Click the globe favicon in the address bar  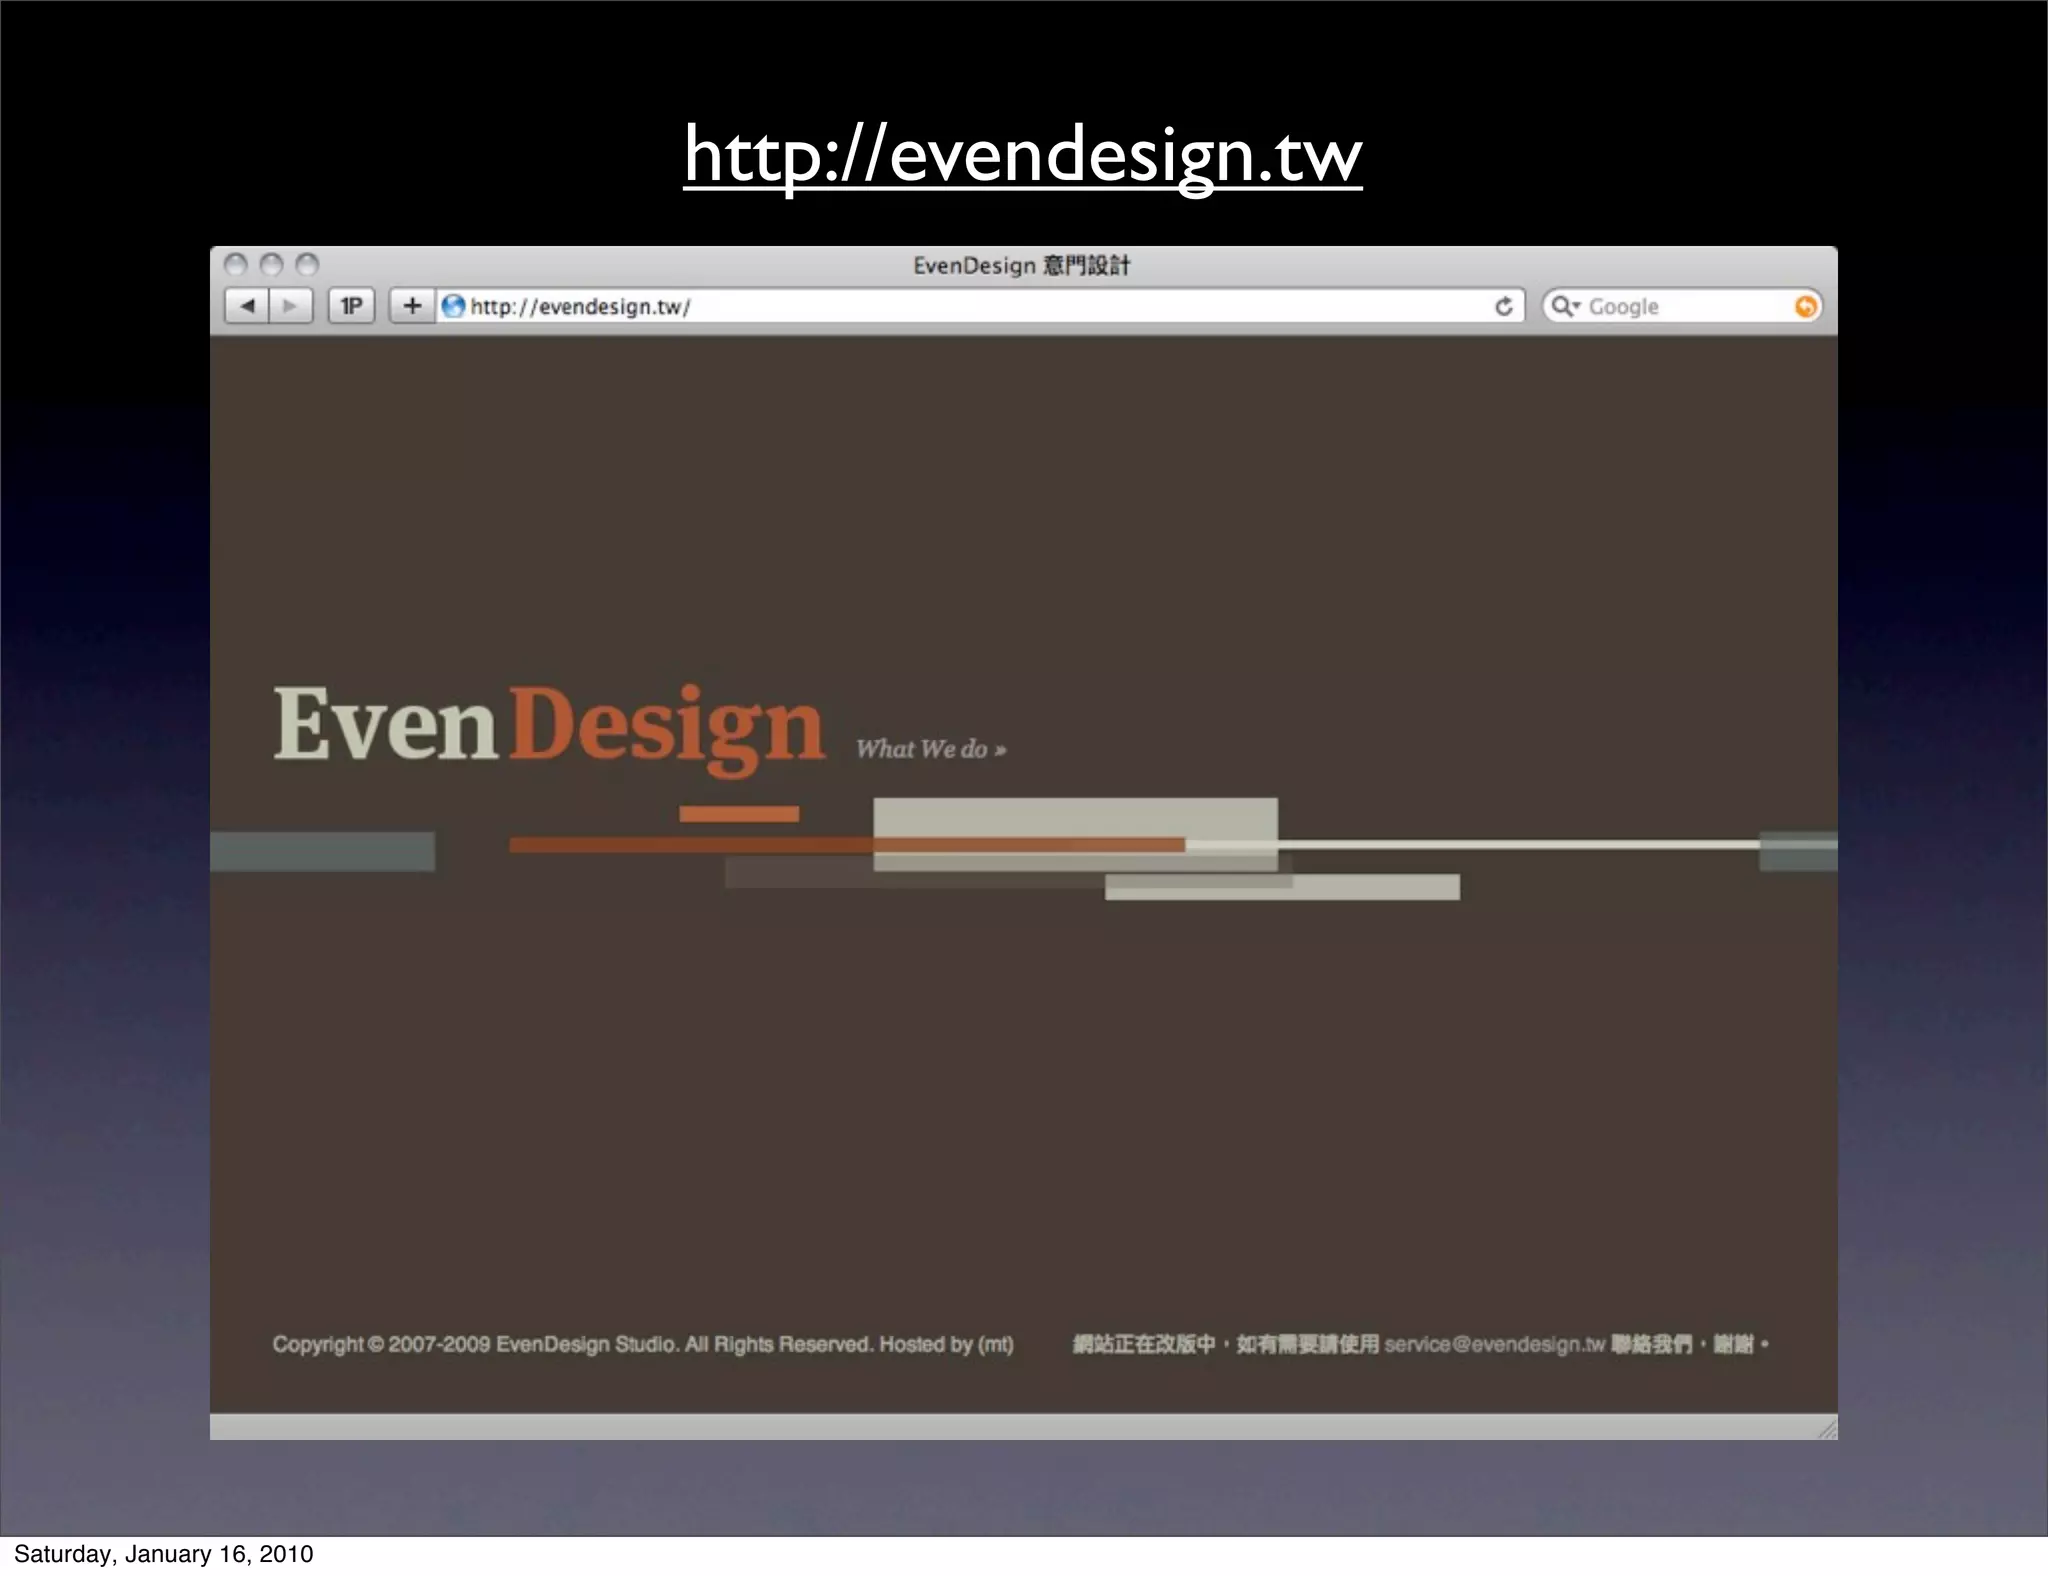tap(452, 307)
